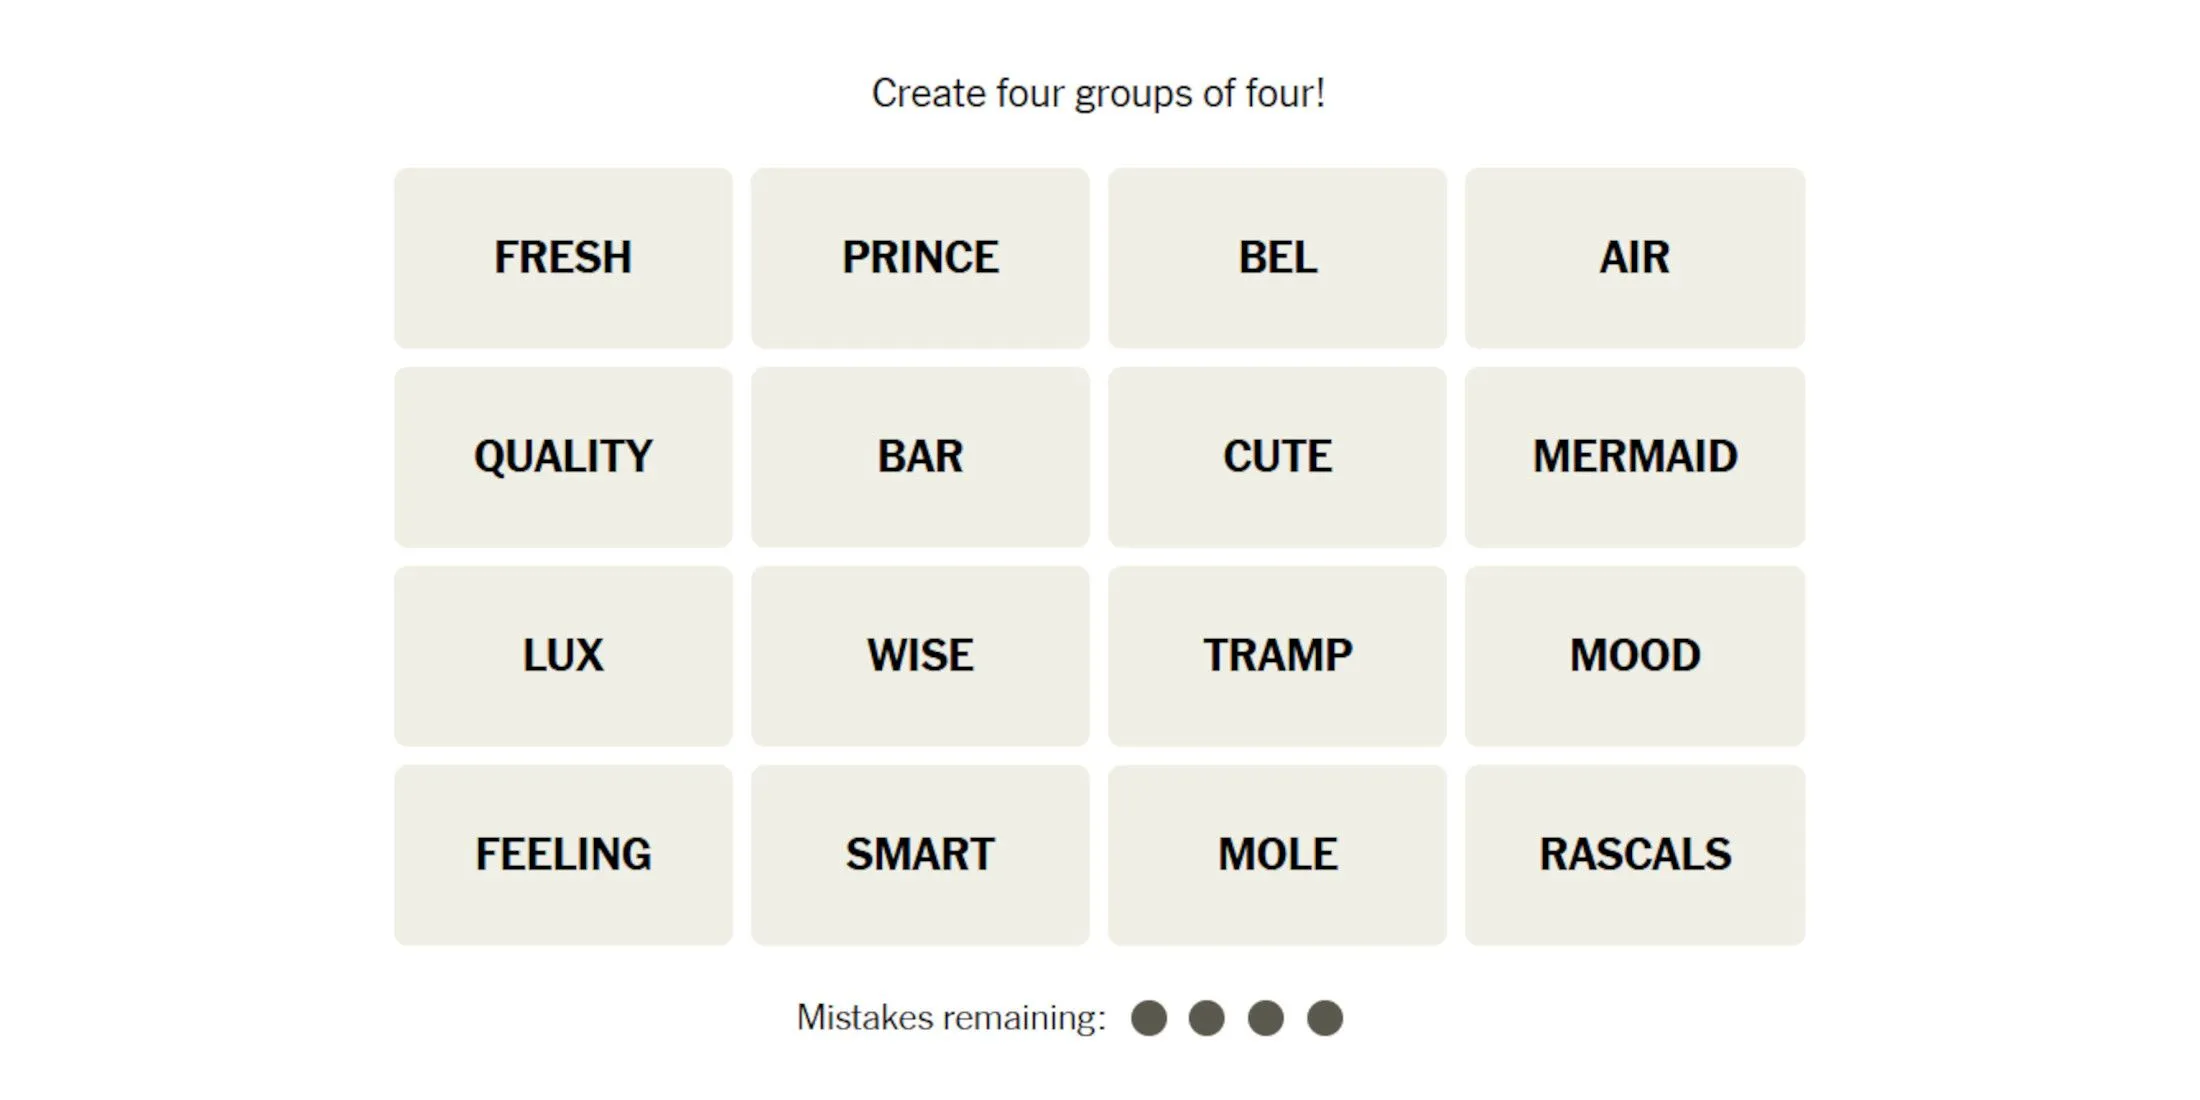The width and height of the screenshot is (2200, 1100).
Task: Select the BEL tile
Action: (x=1273, y=254)
